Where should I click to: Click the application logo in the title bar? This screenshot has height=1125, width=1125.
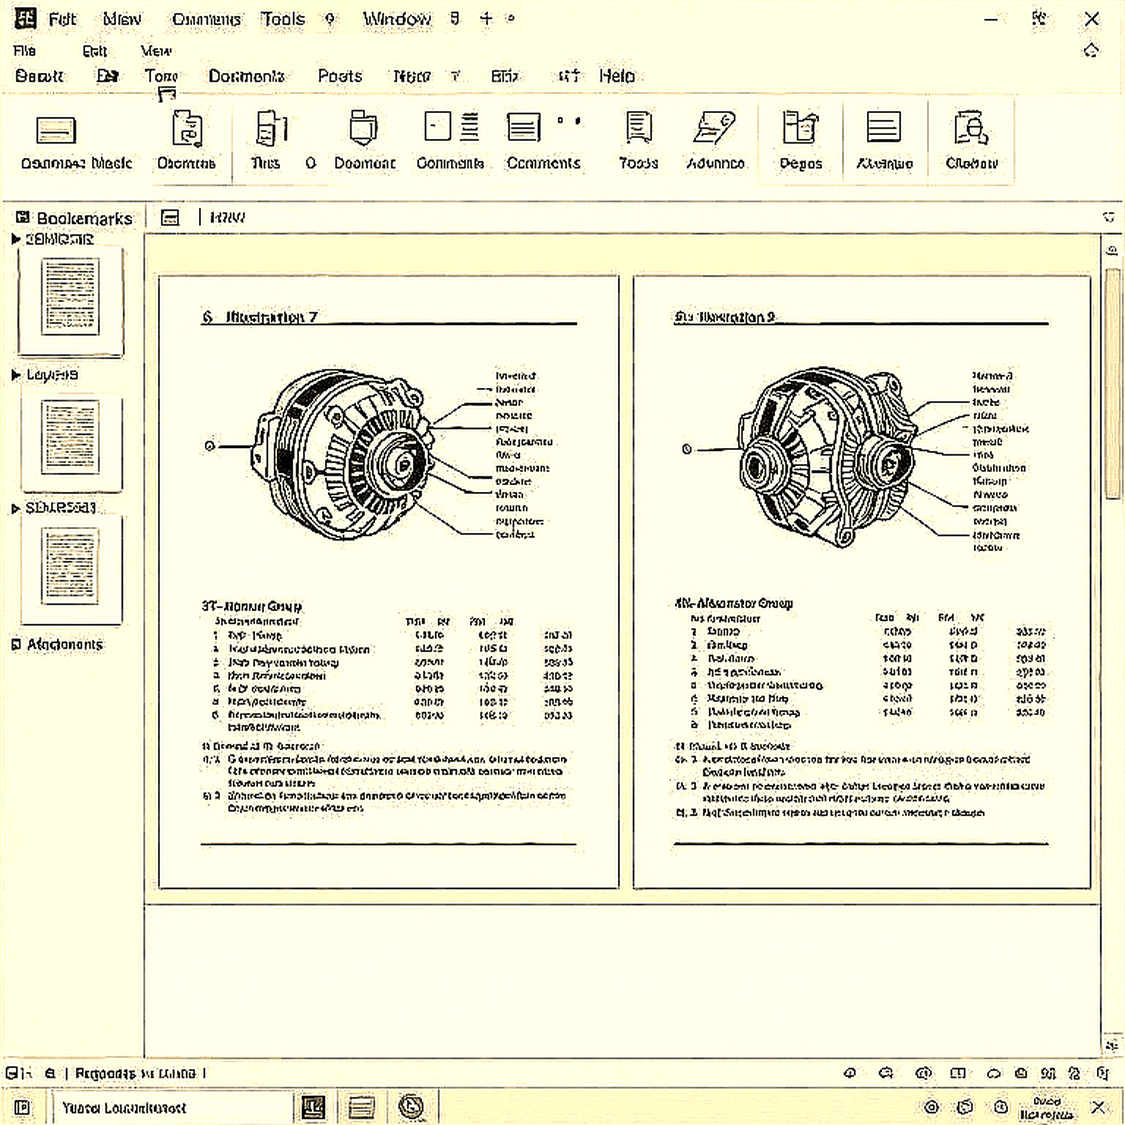[x=25, y=19]
